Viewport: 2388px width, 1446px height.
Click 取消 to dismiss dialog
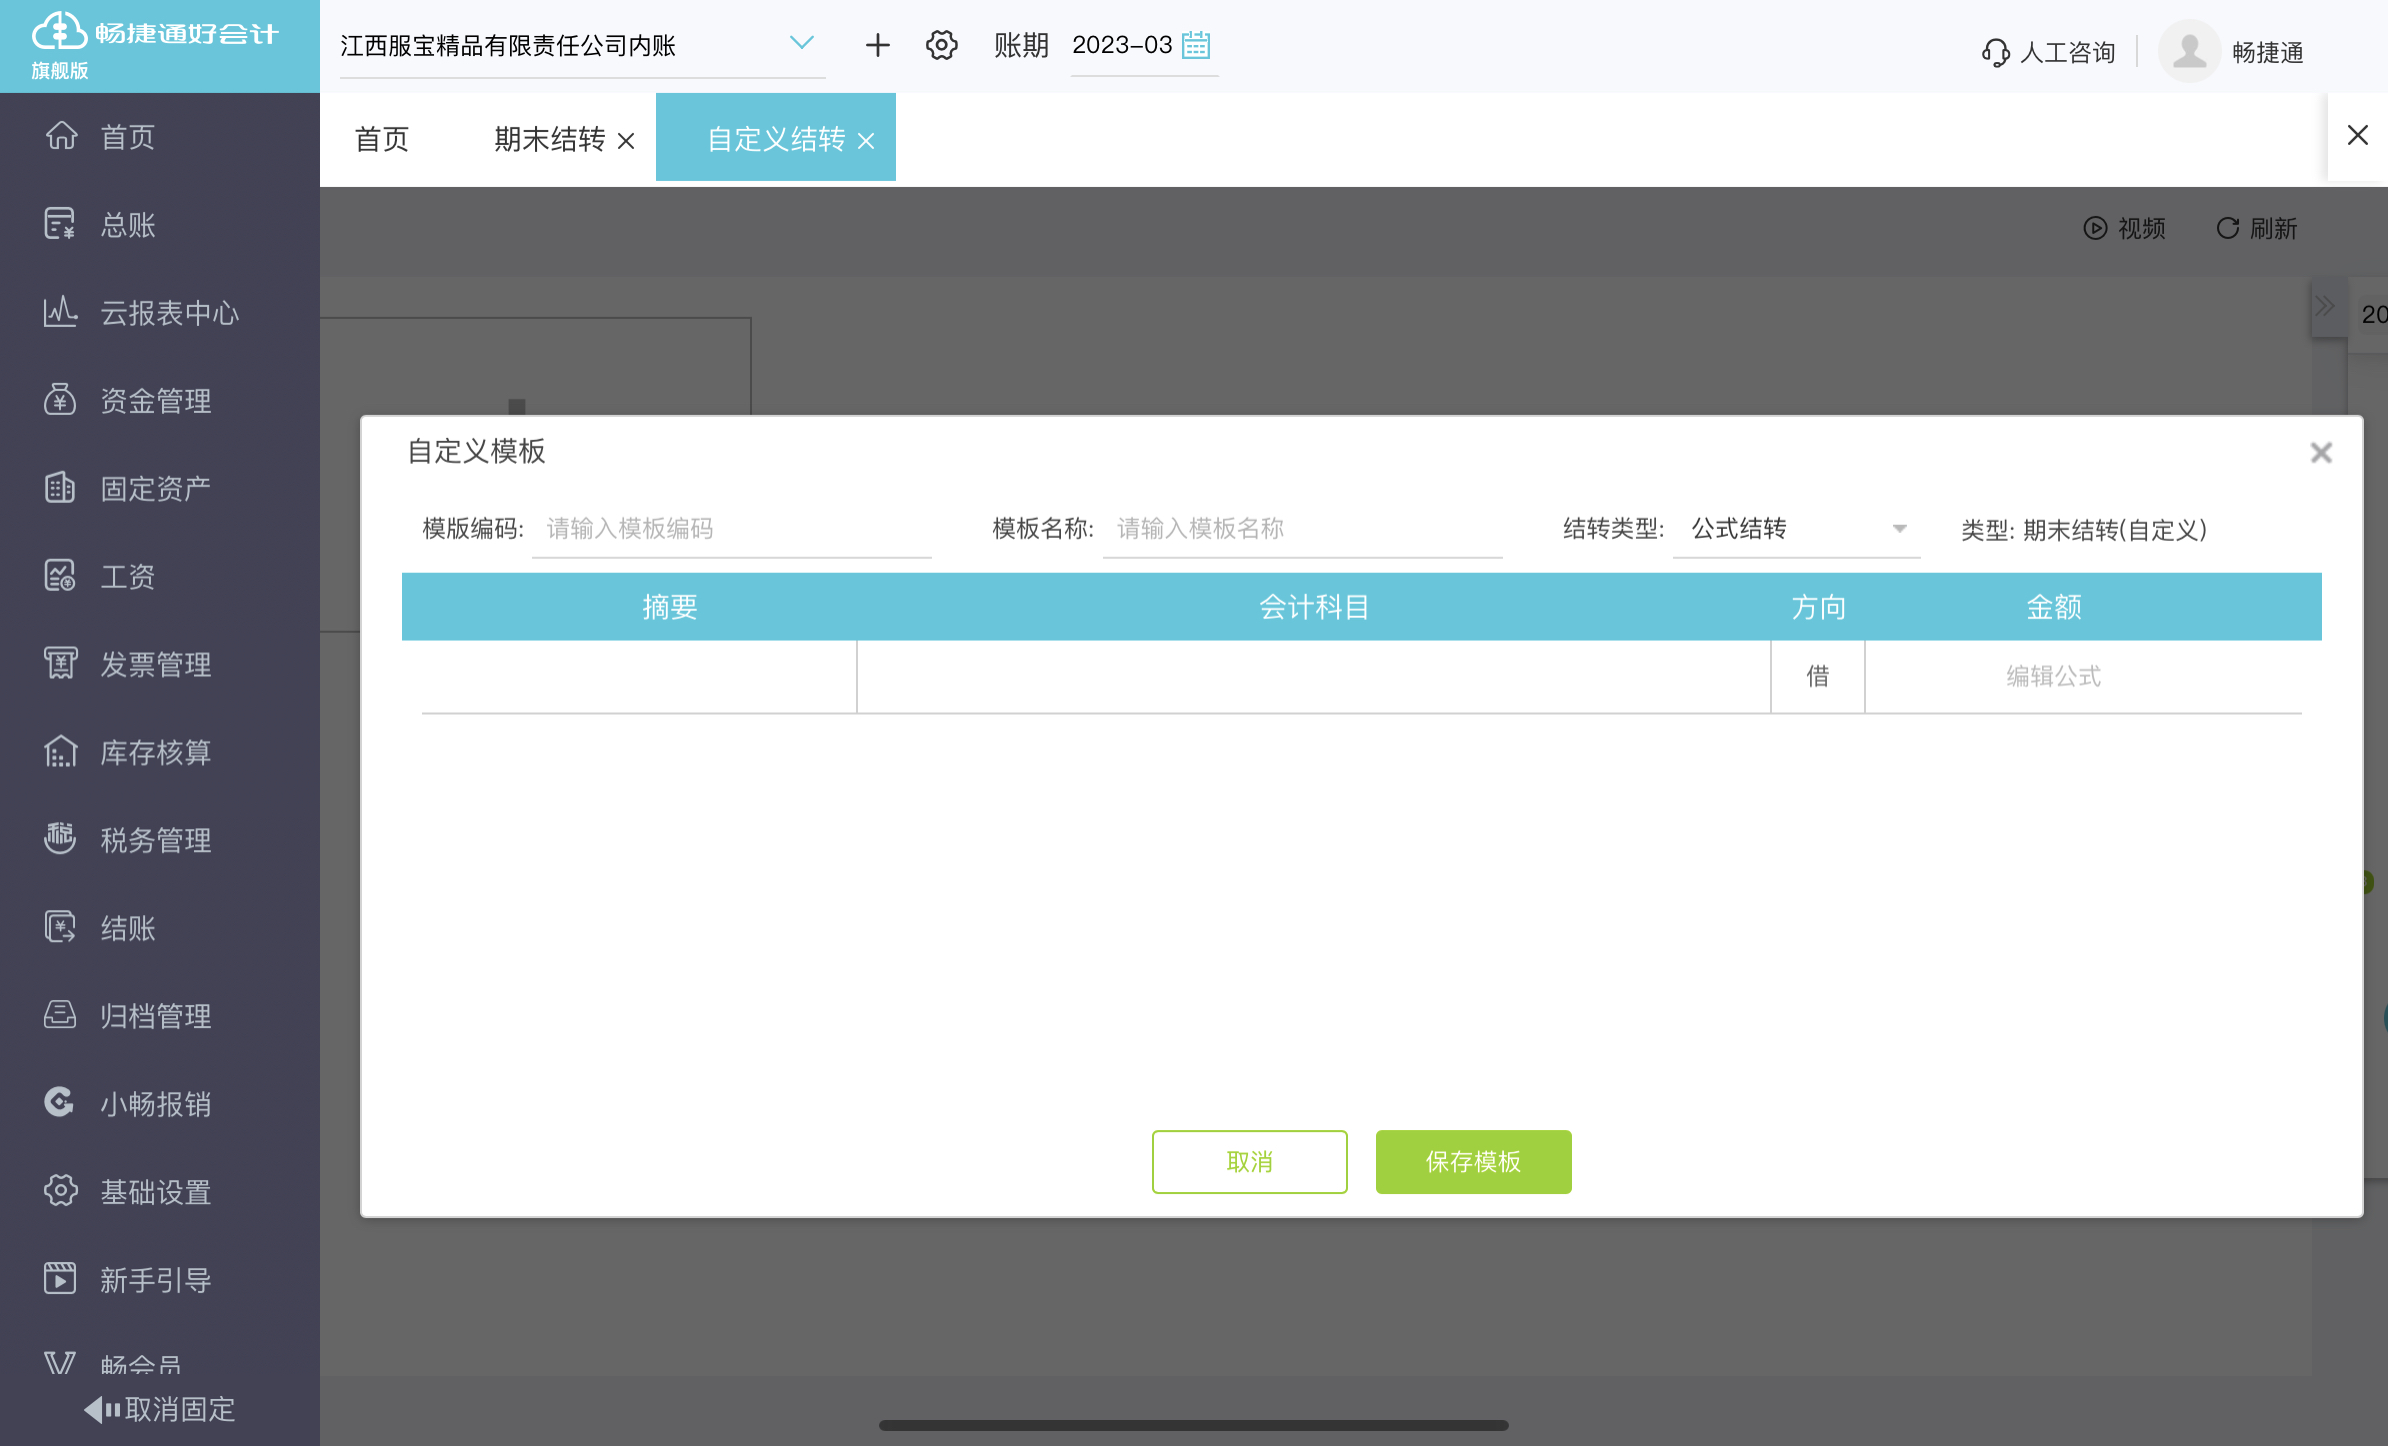click(1250, 1163)
